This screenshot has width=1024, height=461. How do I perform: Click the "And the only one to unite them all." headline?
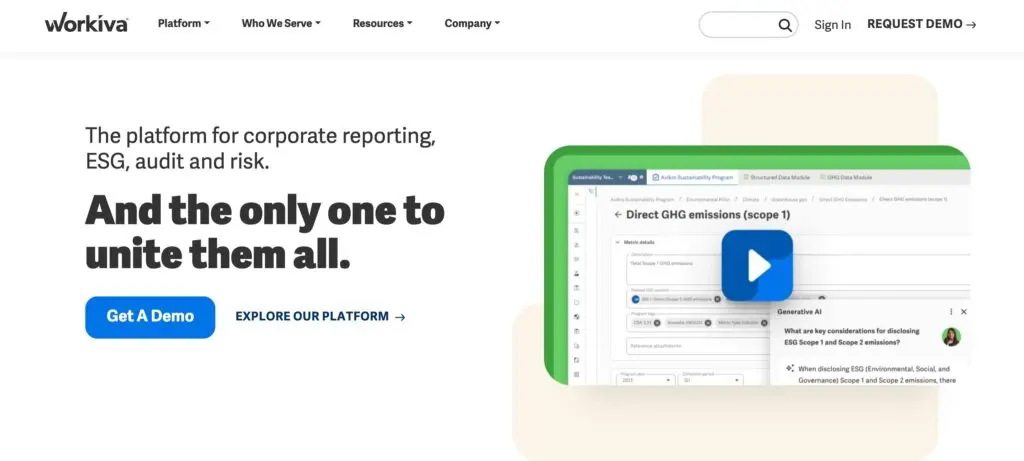[x=264, y=232]
